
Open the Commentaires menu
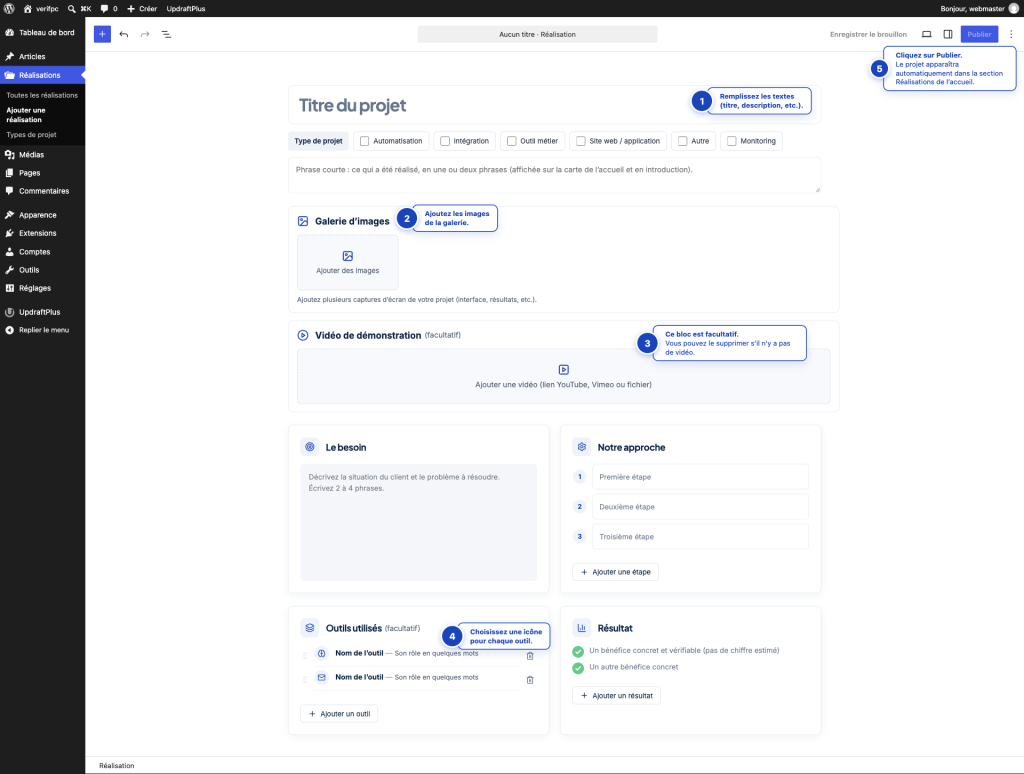(x=42, y=191)
